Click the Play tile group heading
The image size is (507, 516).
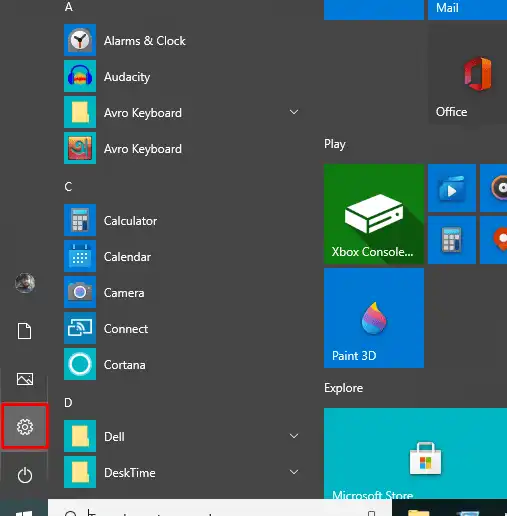click(x=335, y=144)
